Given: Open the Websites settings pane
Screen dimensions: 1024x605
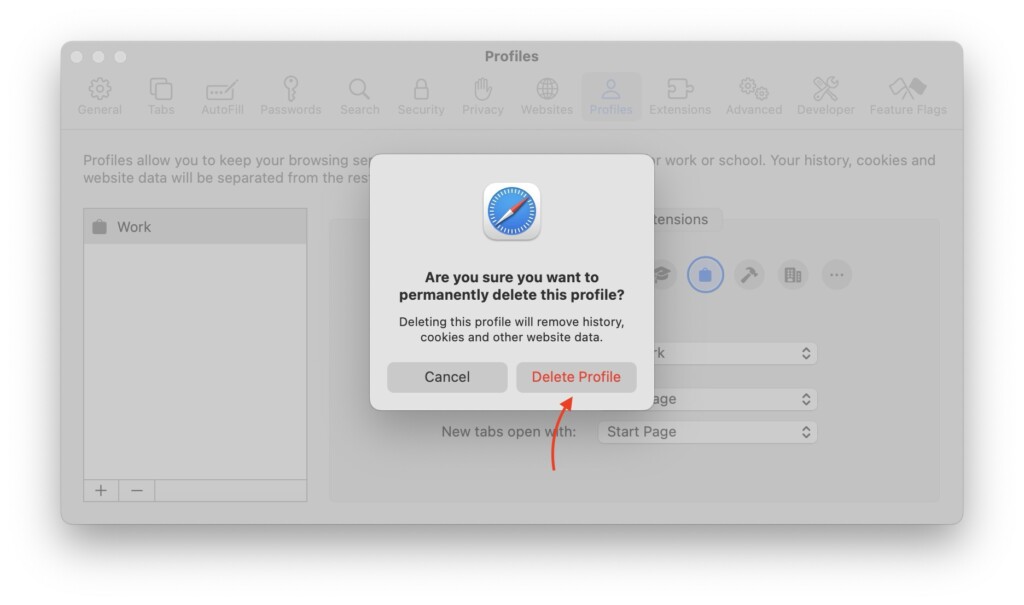Looking at the screenshot, I should [547, 96].
